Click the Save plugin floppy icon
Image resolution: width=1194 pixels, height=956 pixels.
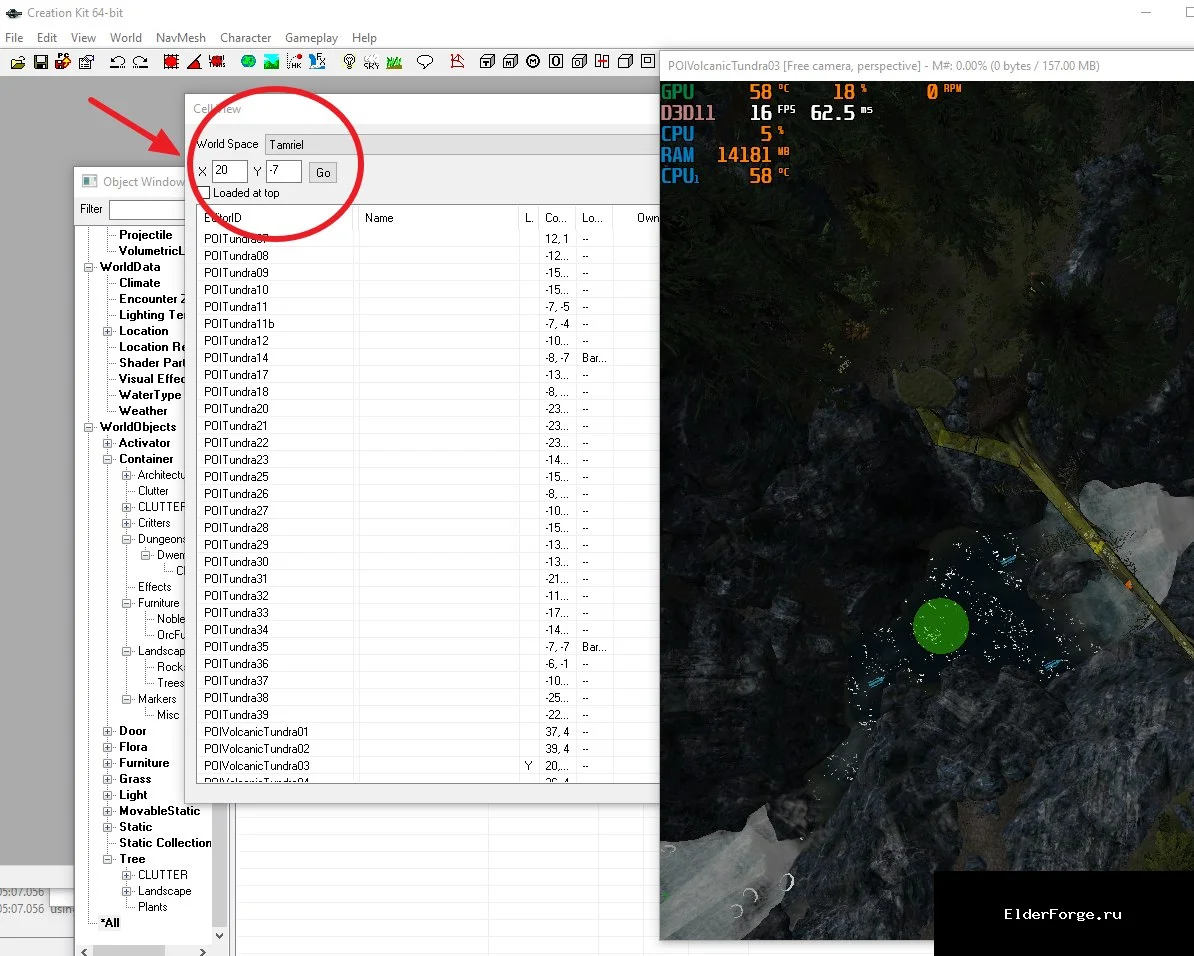tap(41, 62)
